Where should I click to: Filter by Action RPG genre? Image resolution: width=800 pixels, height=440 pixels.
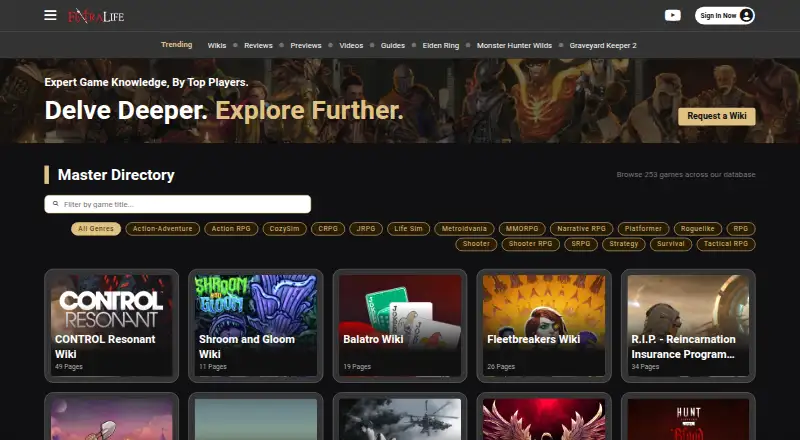(231, 229)
